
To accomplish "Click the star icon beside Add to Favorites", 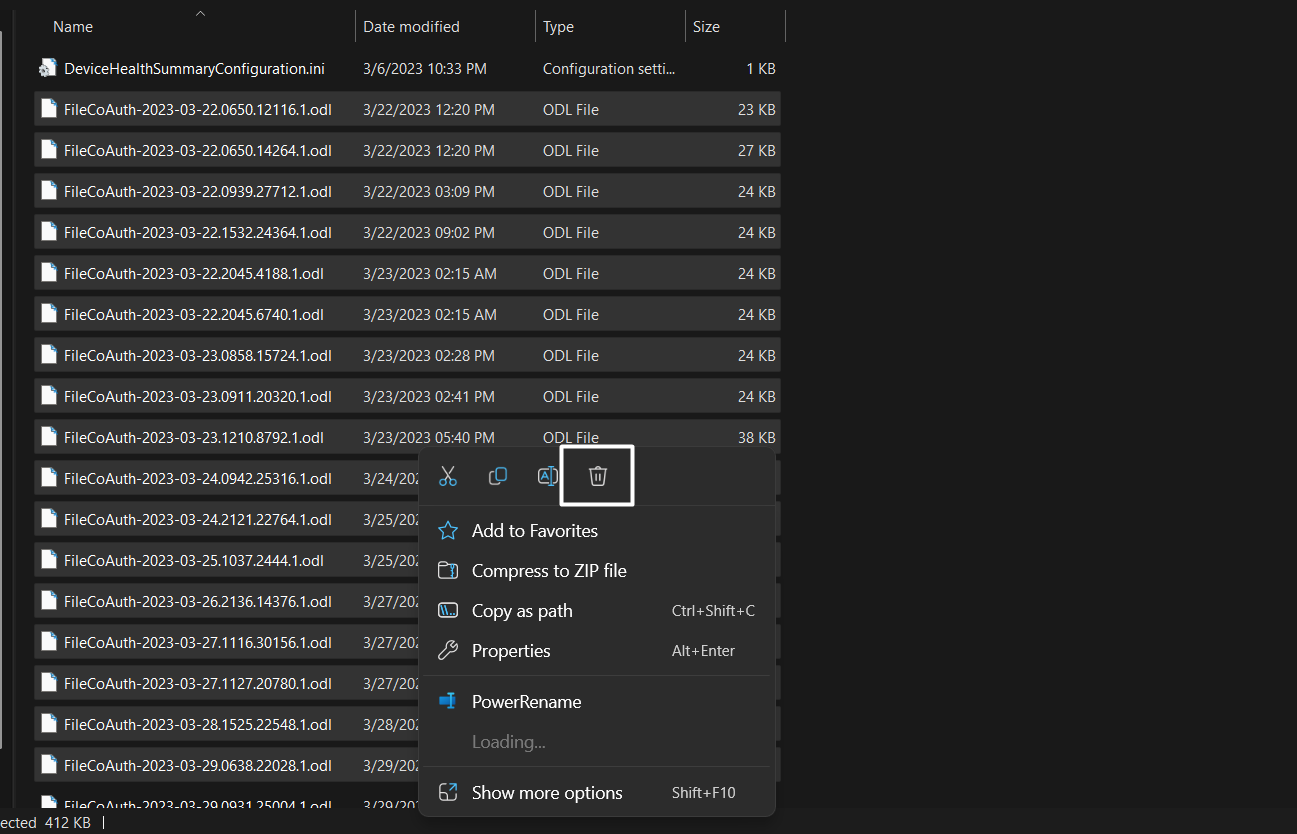I will pos(449,531).
